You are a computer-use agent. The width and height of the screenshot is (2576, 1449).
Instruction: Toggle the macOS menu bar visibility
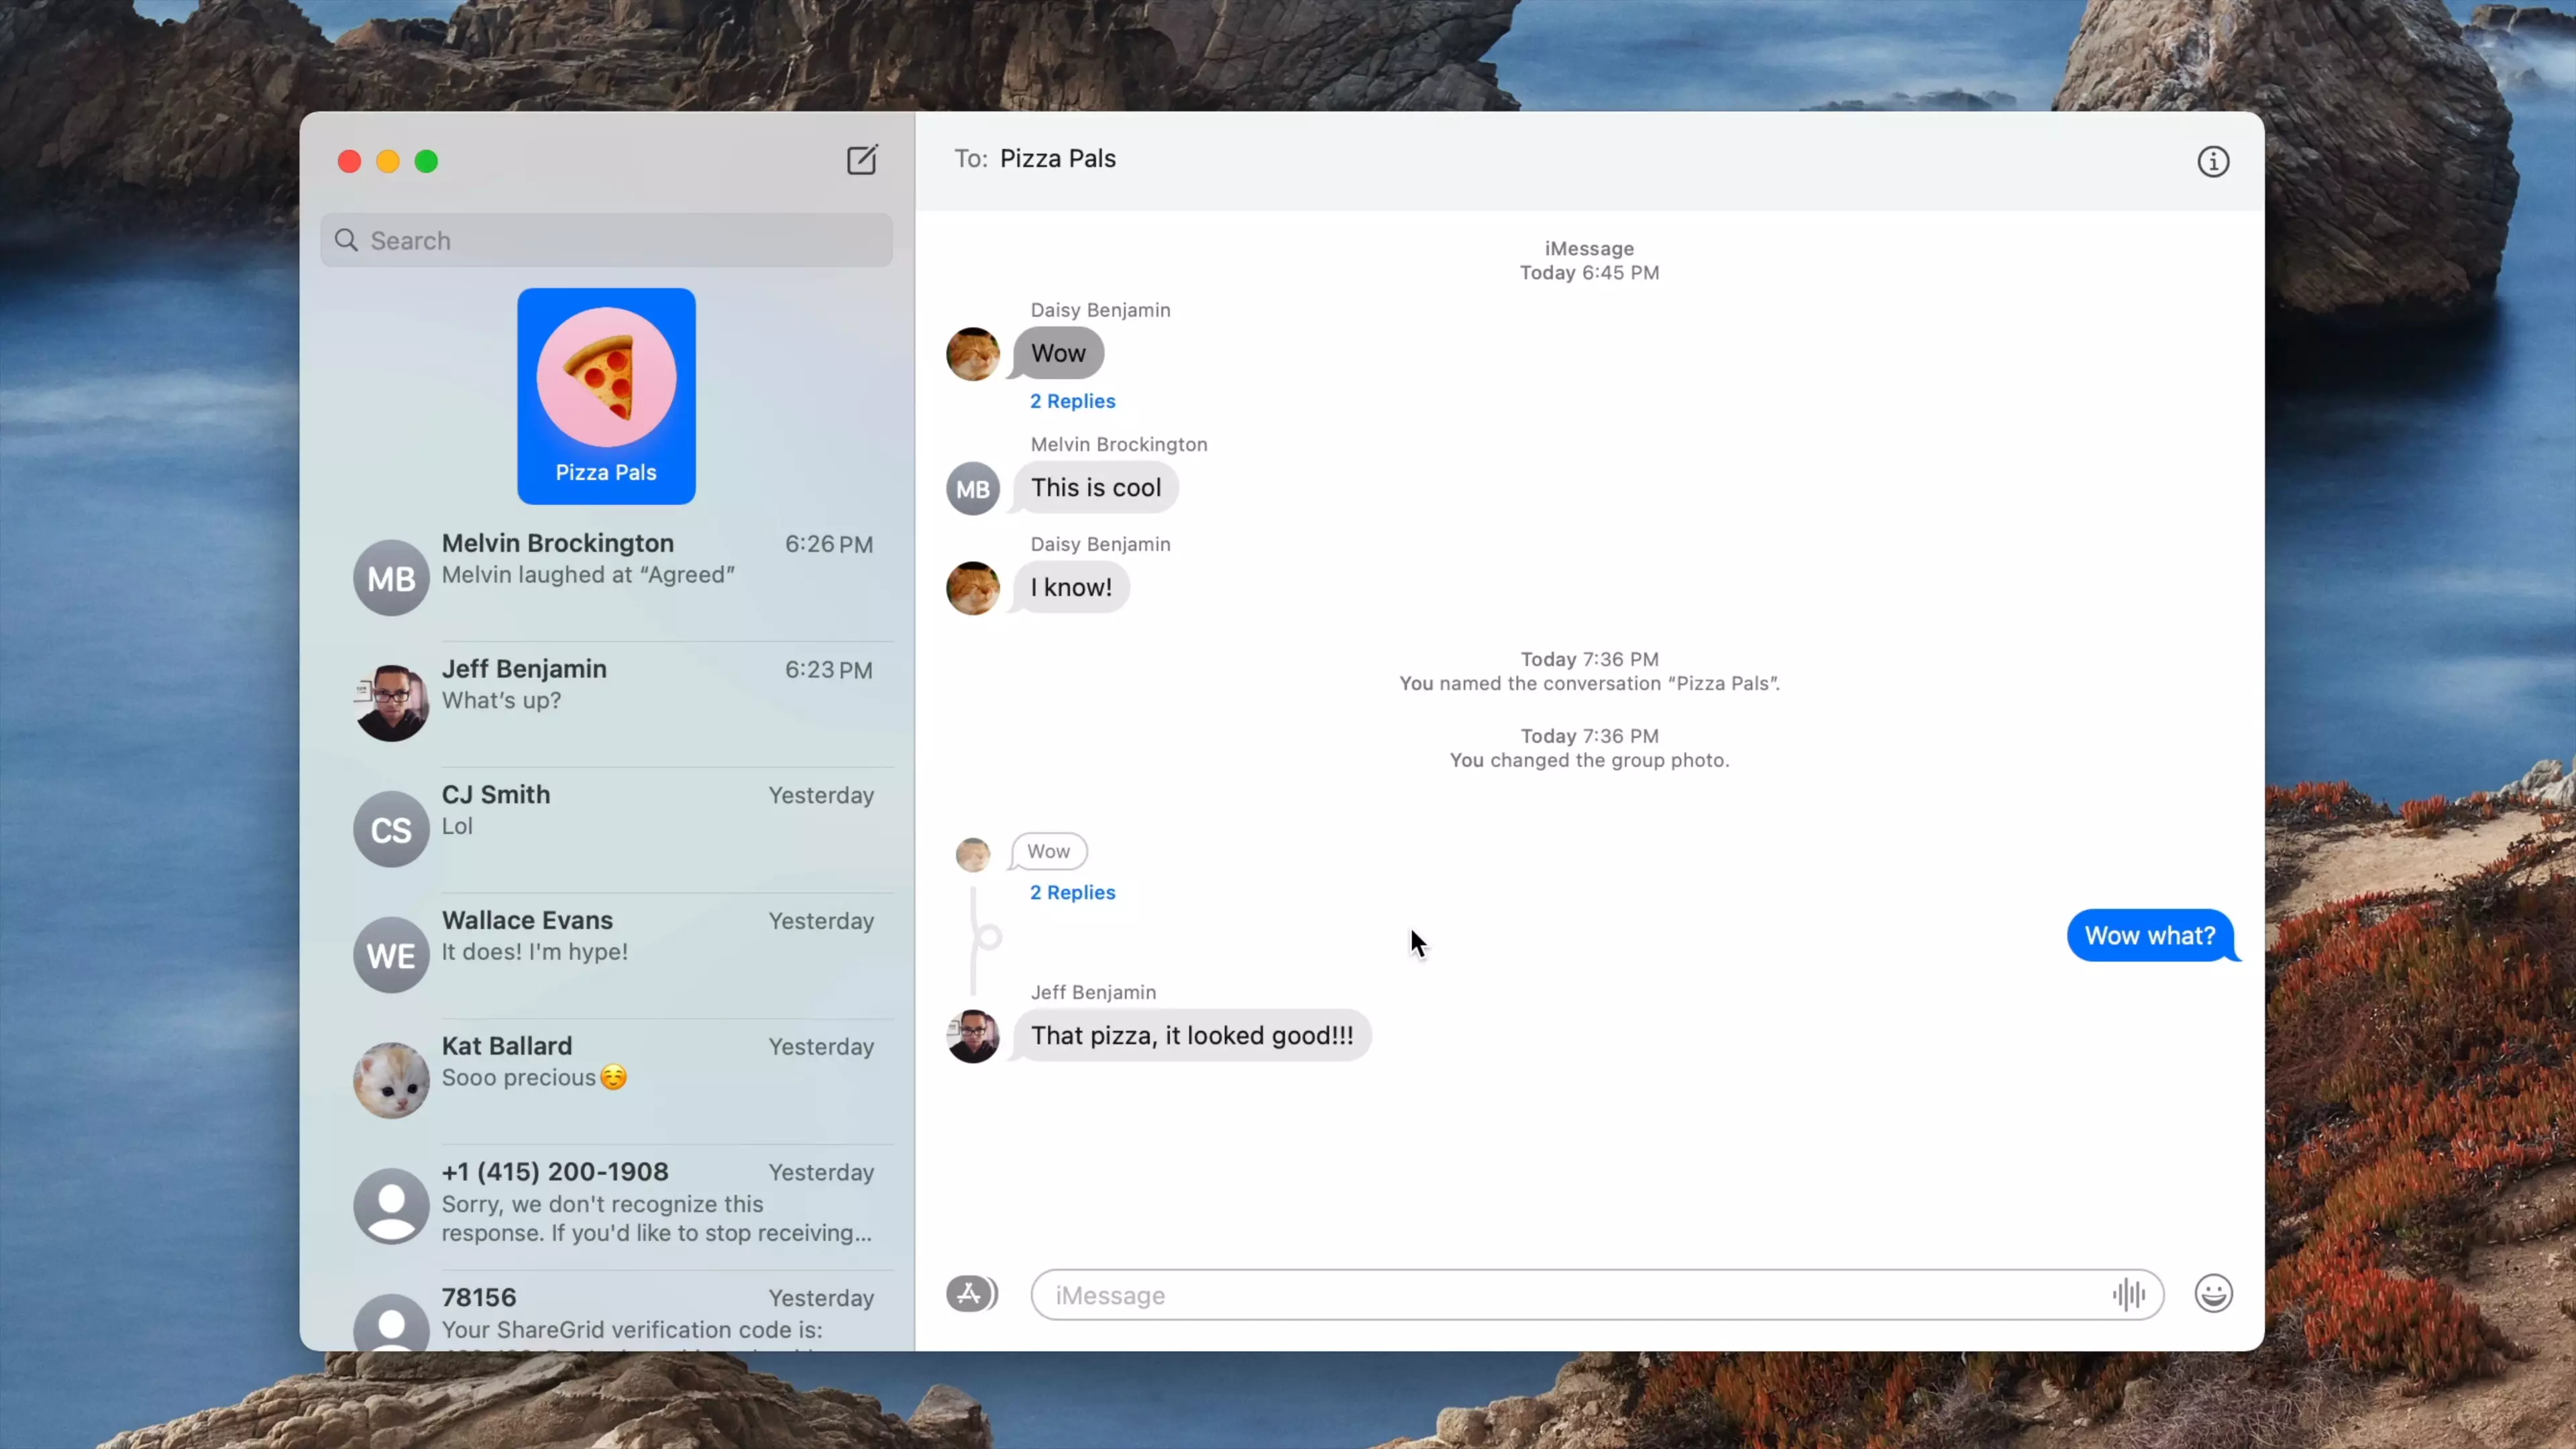[1288, 0]
